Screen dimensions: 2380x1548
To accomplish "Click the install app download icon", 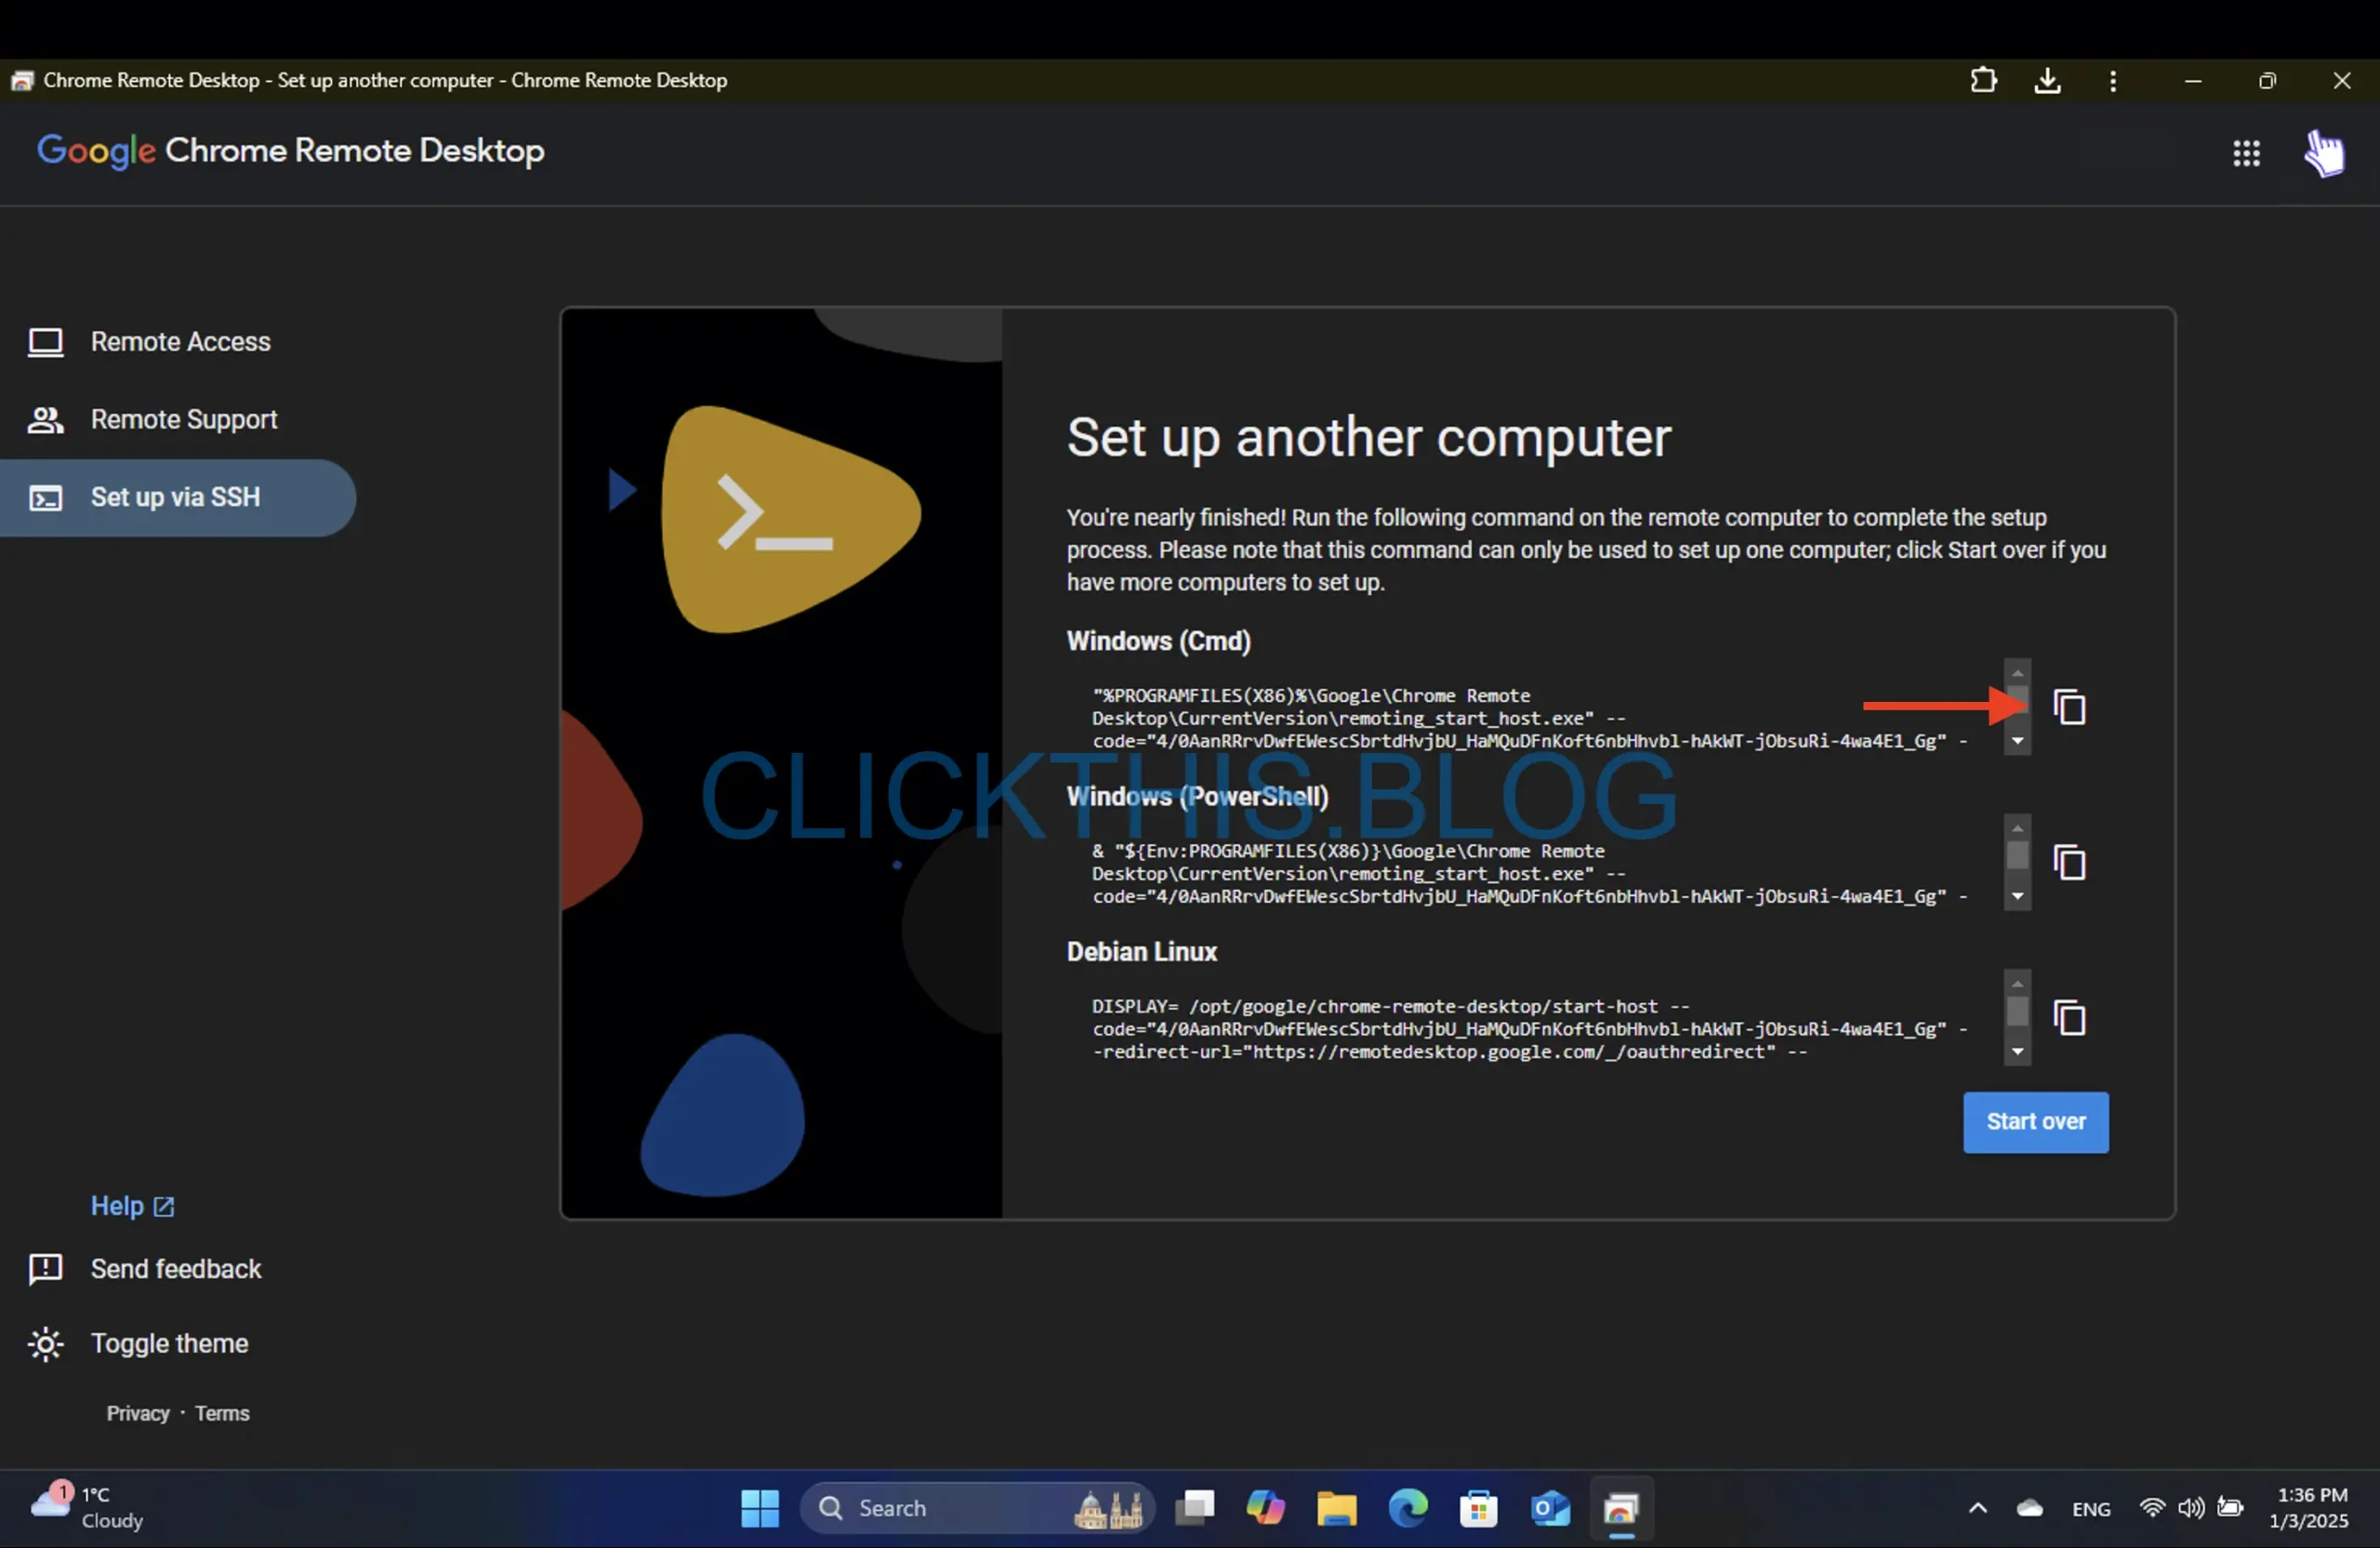I will coord(2047,80).
